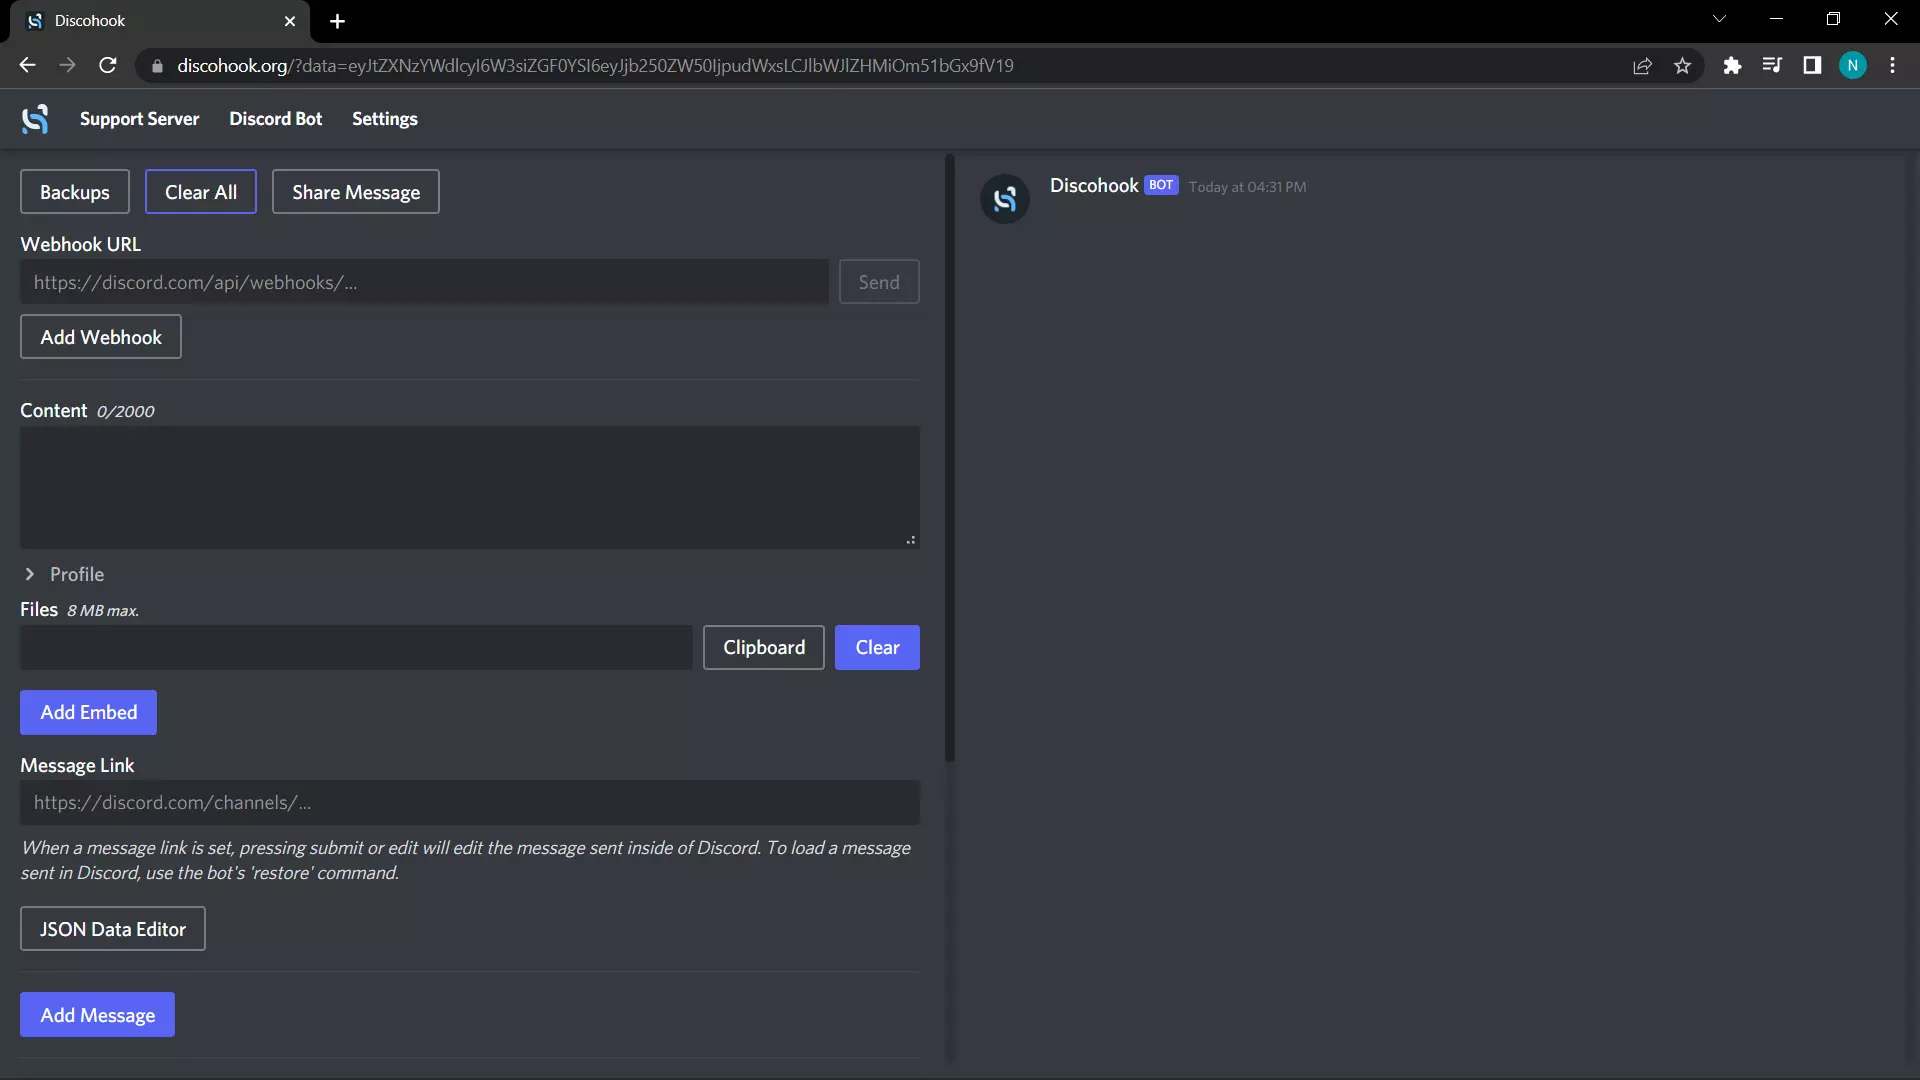Image resolution: width=1920 pixels, height=1080 pixels.
Task: Click the Support Server nav icon
Action: (x=140, y=117)
